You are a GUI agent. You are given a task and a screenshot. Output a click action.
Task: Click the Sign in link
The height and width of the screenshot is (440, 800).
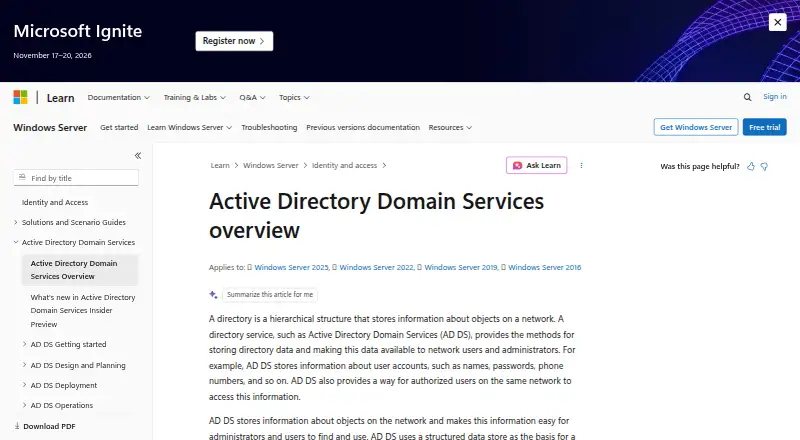point(774,96)
